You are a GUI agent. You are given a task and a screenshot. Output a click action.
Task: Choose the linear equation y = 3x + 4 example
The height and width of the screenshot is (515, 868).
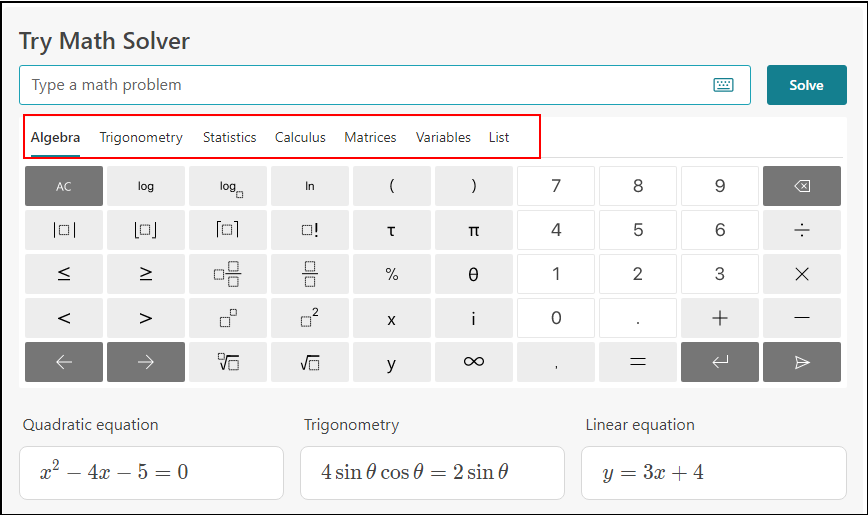715,472
